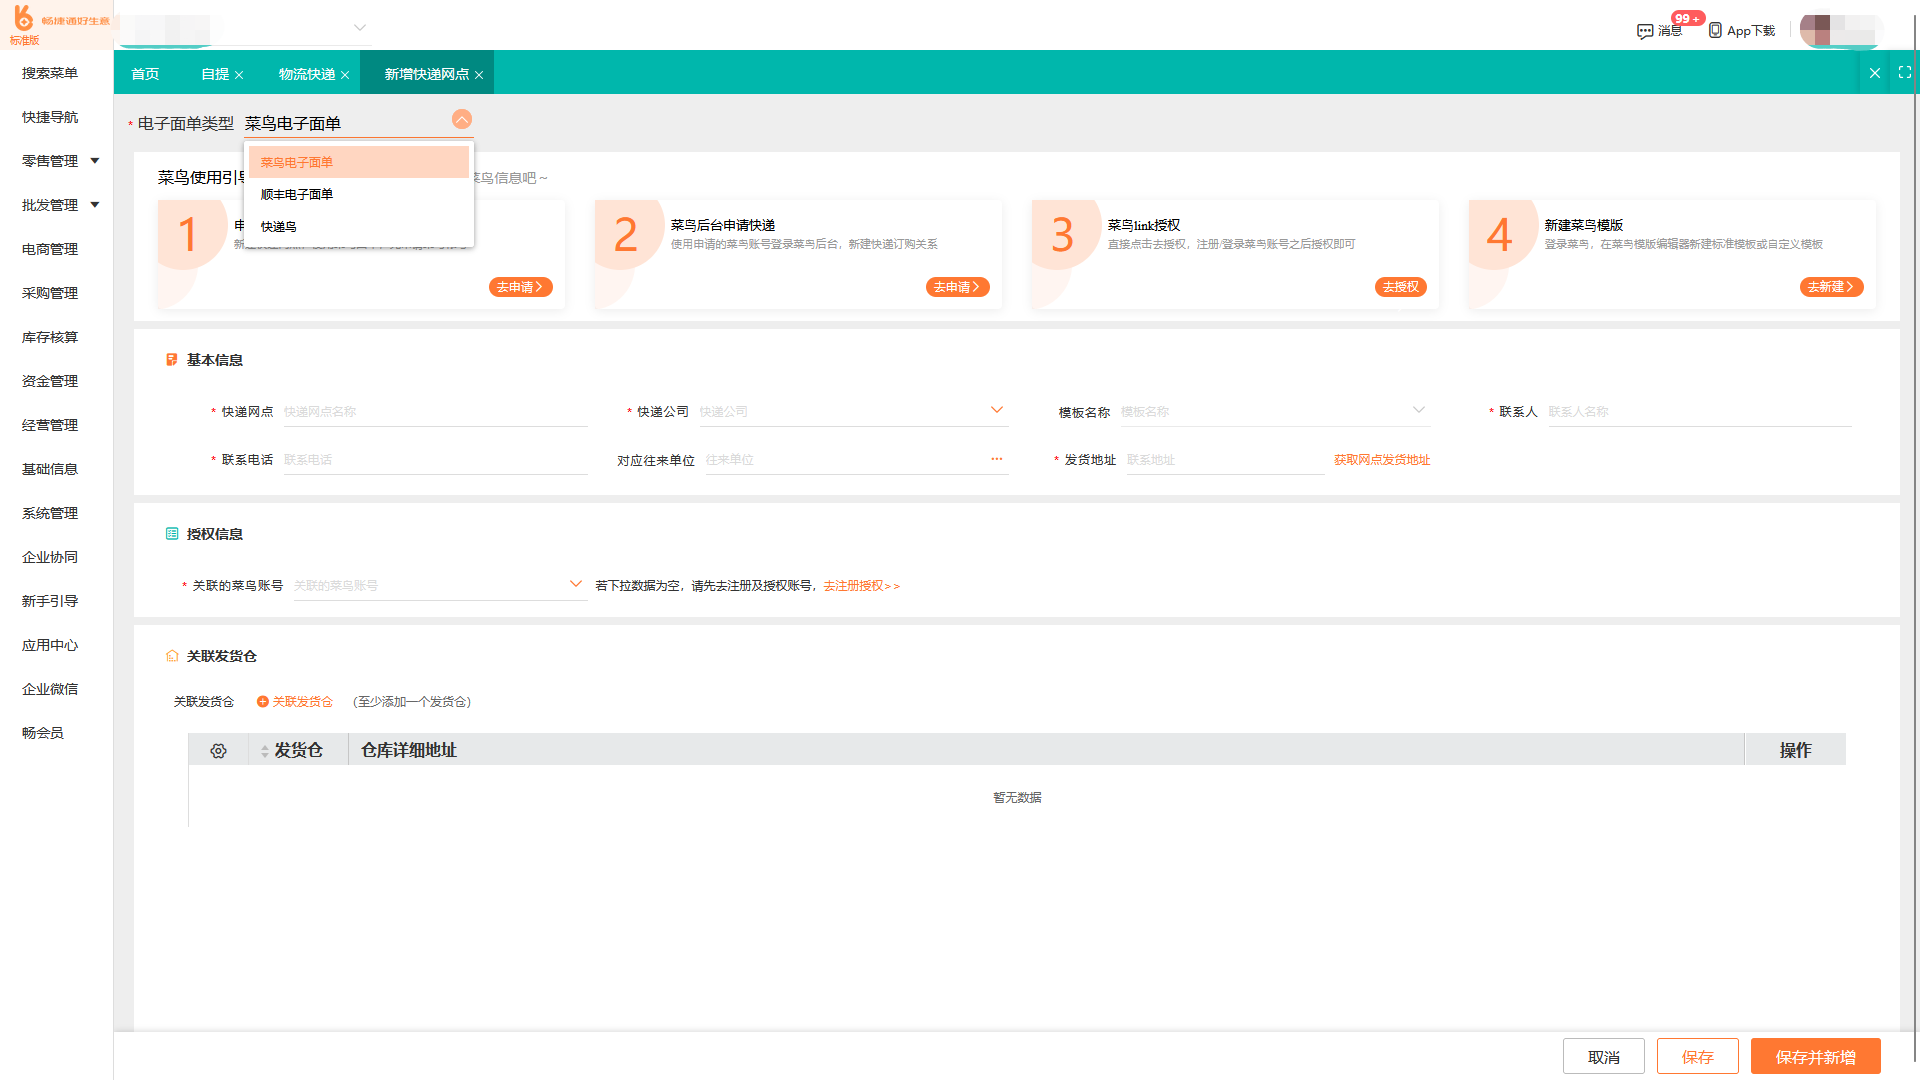The height and width of the screenshot is (1080, 1920).
Task: Expand 快递公司 dropdown selector
Action: point(998,410)
